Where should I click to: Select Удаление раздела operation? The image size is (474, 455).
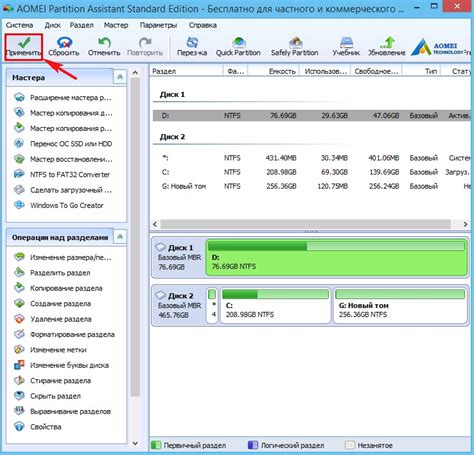52,319
